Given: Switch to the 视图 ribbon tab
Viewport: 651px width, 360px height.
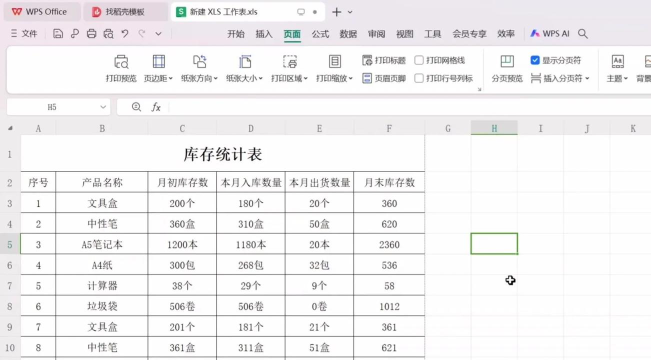Looking at the screenshot, I should 404,34.
